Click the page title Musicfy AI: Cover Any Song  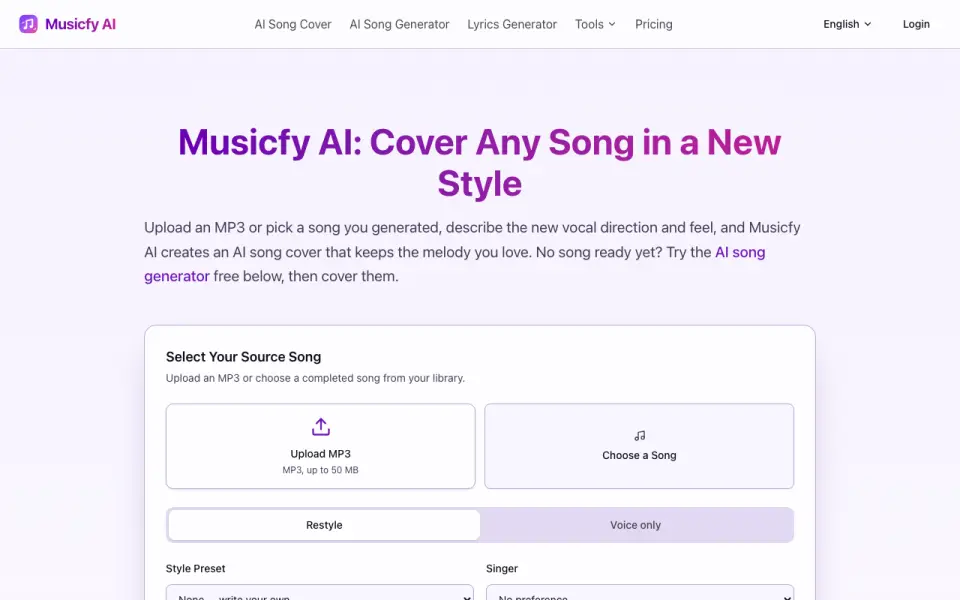coord(479,162)
